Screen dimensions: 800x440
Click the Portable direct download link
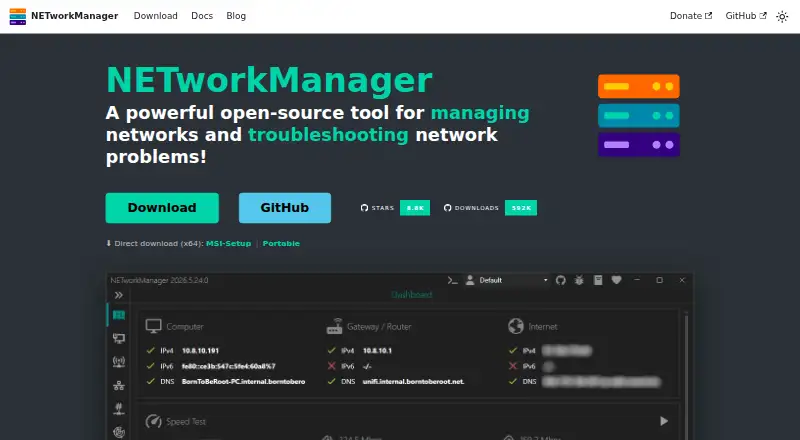point(281,243)
